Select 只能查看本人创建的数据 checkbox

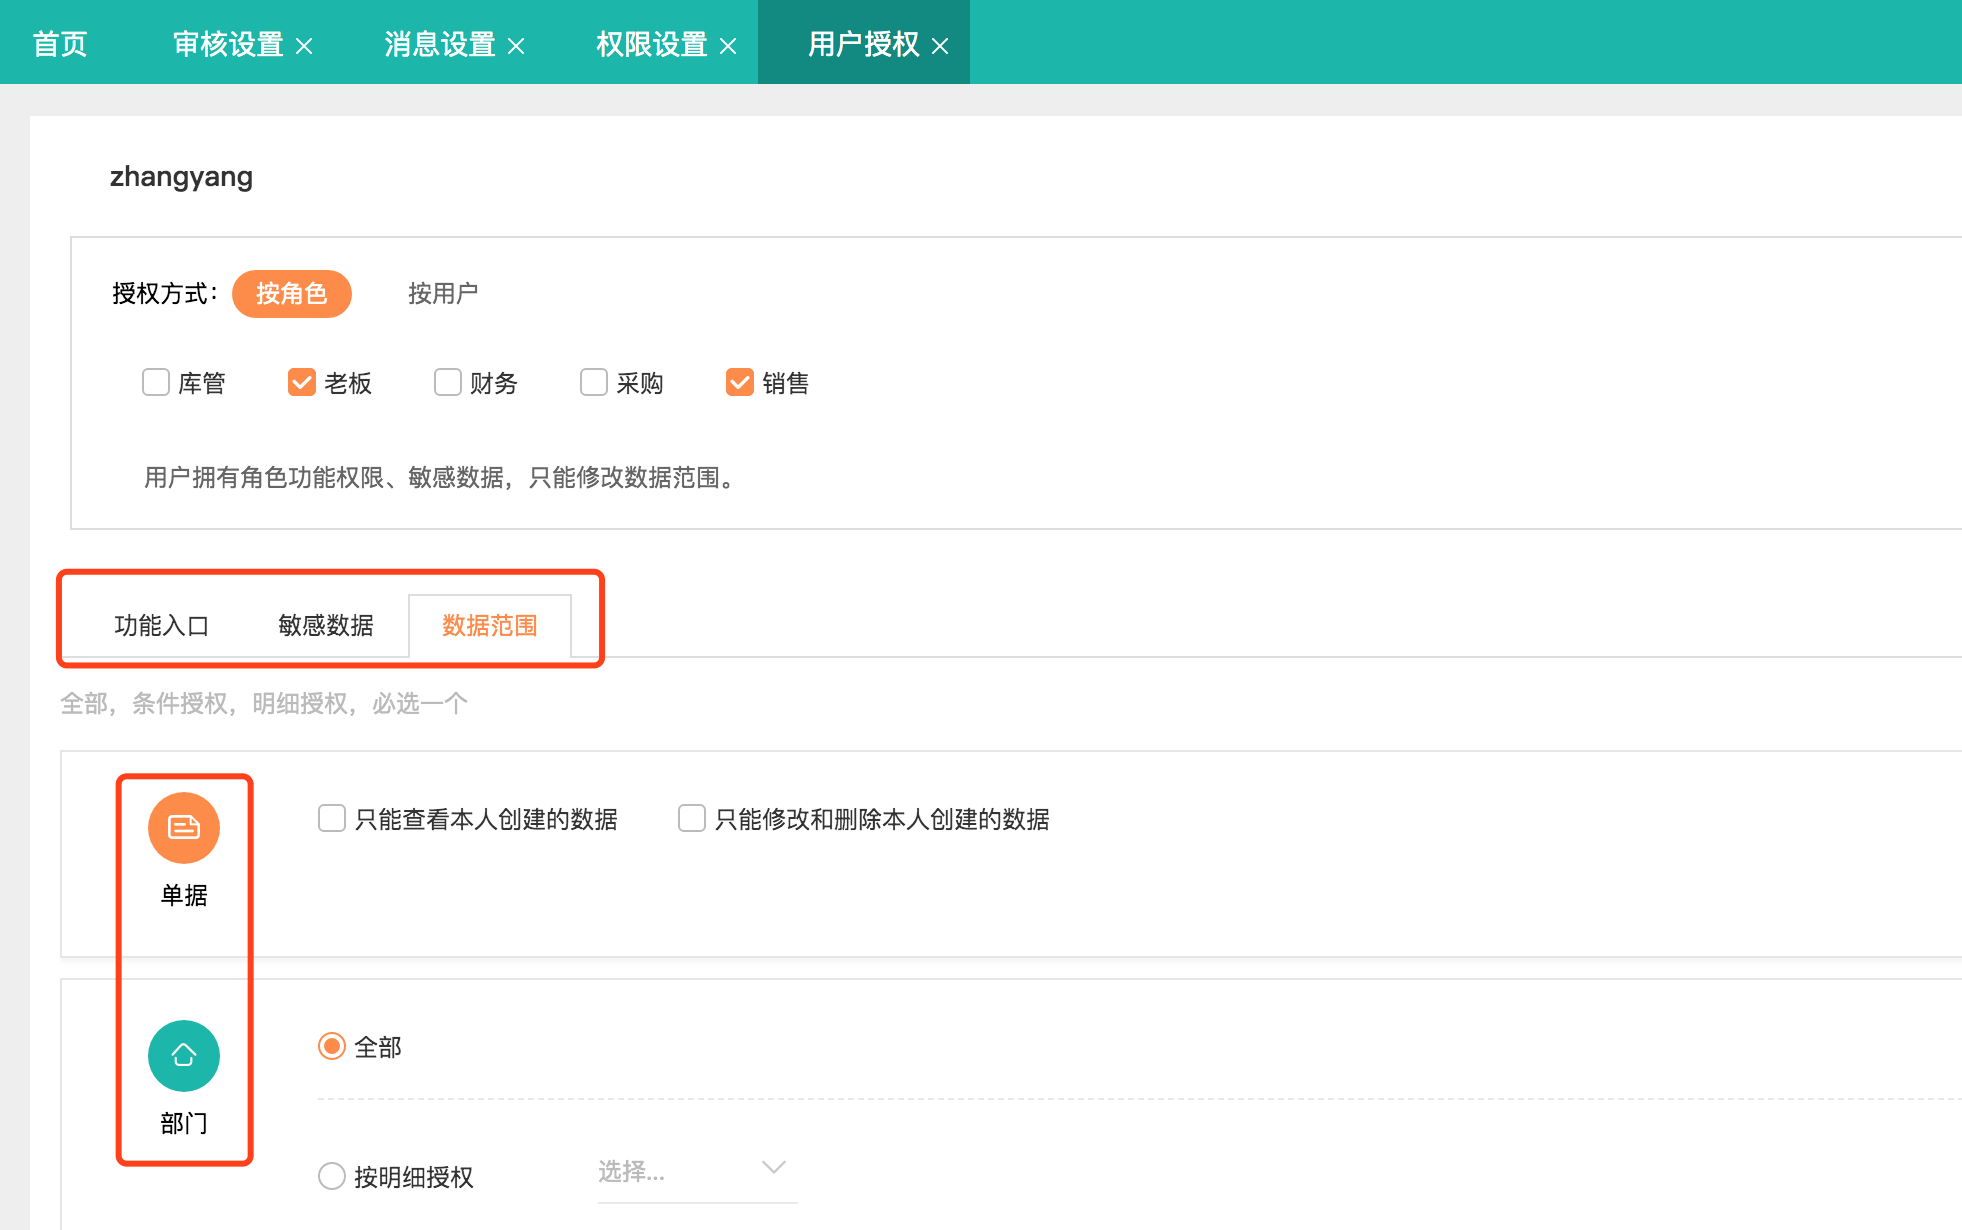pyautogui.click(x=329, y=816)
